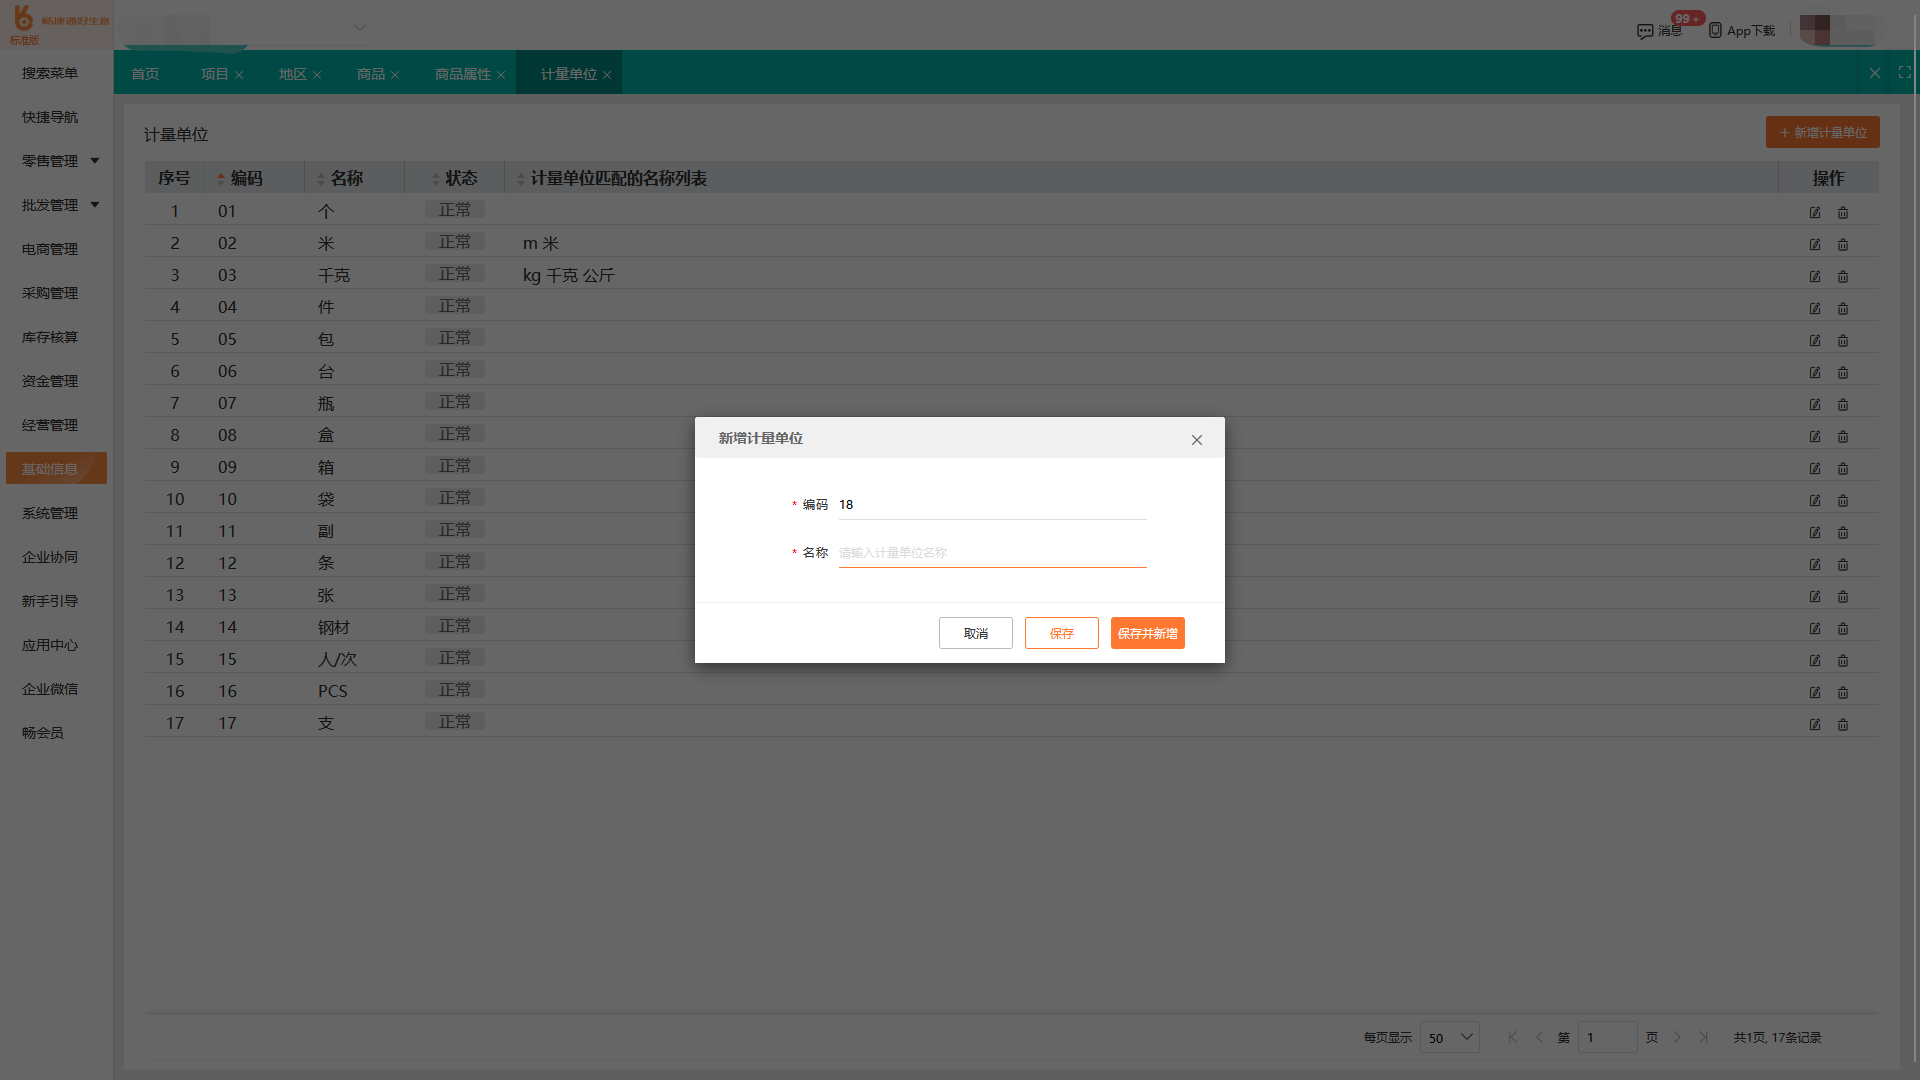Click the edit icon for row 1
The height and width of the screenshot is (1080, 1920).
click(x=1815, y=212)
